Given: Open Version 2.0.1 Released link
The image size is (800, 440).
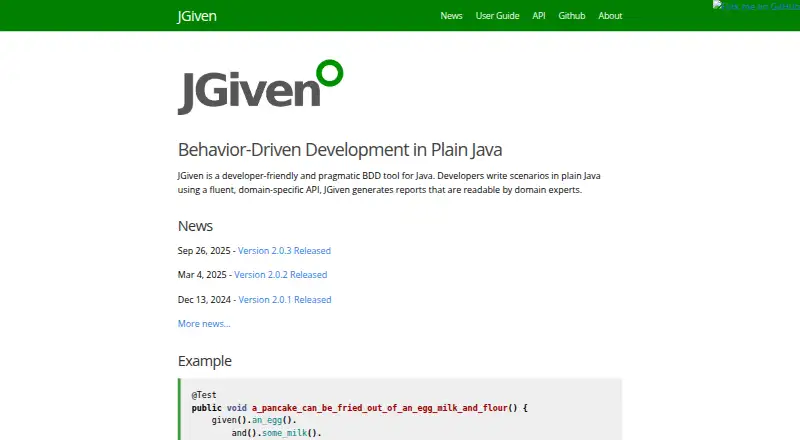Looking at the screenshot, I should tap(285, 300).
